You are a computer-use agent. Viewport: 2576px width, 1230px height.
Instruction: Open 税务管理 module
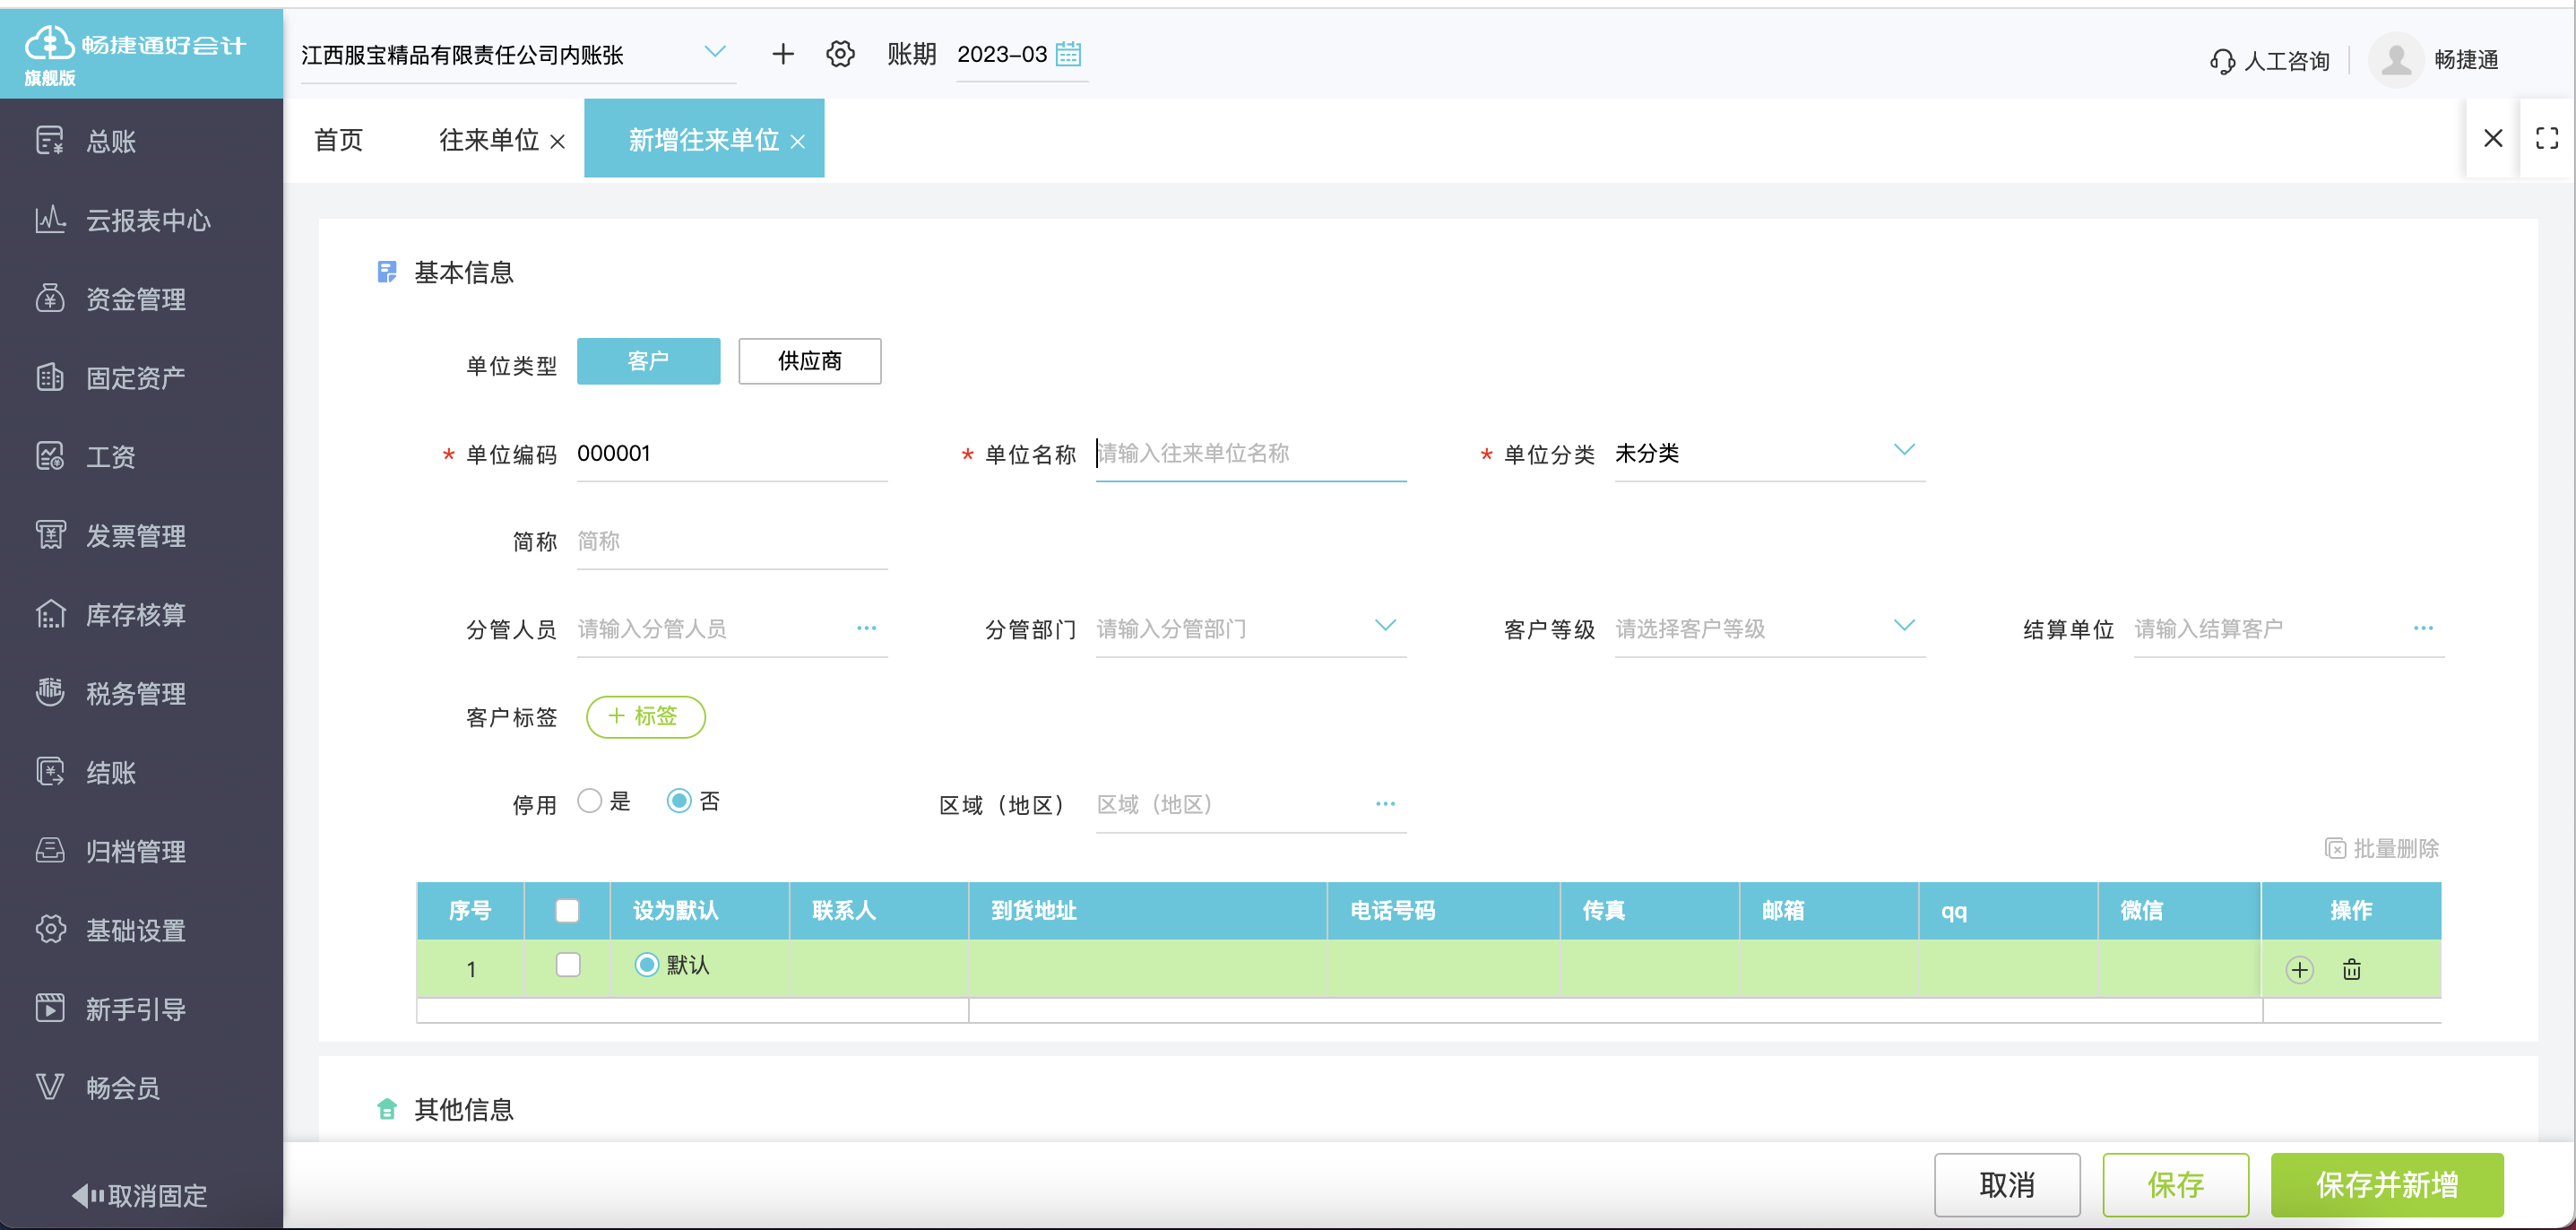tap(140, 691)
